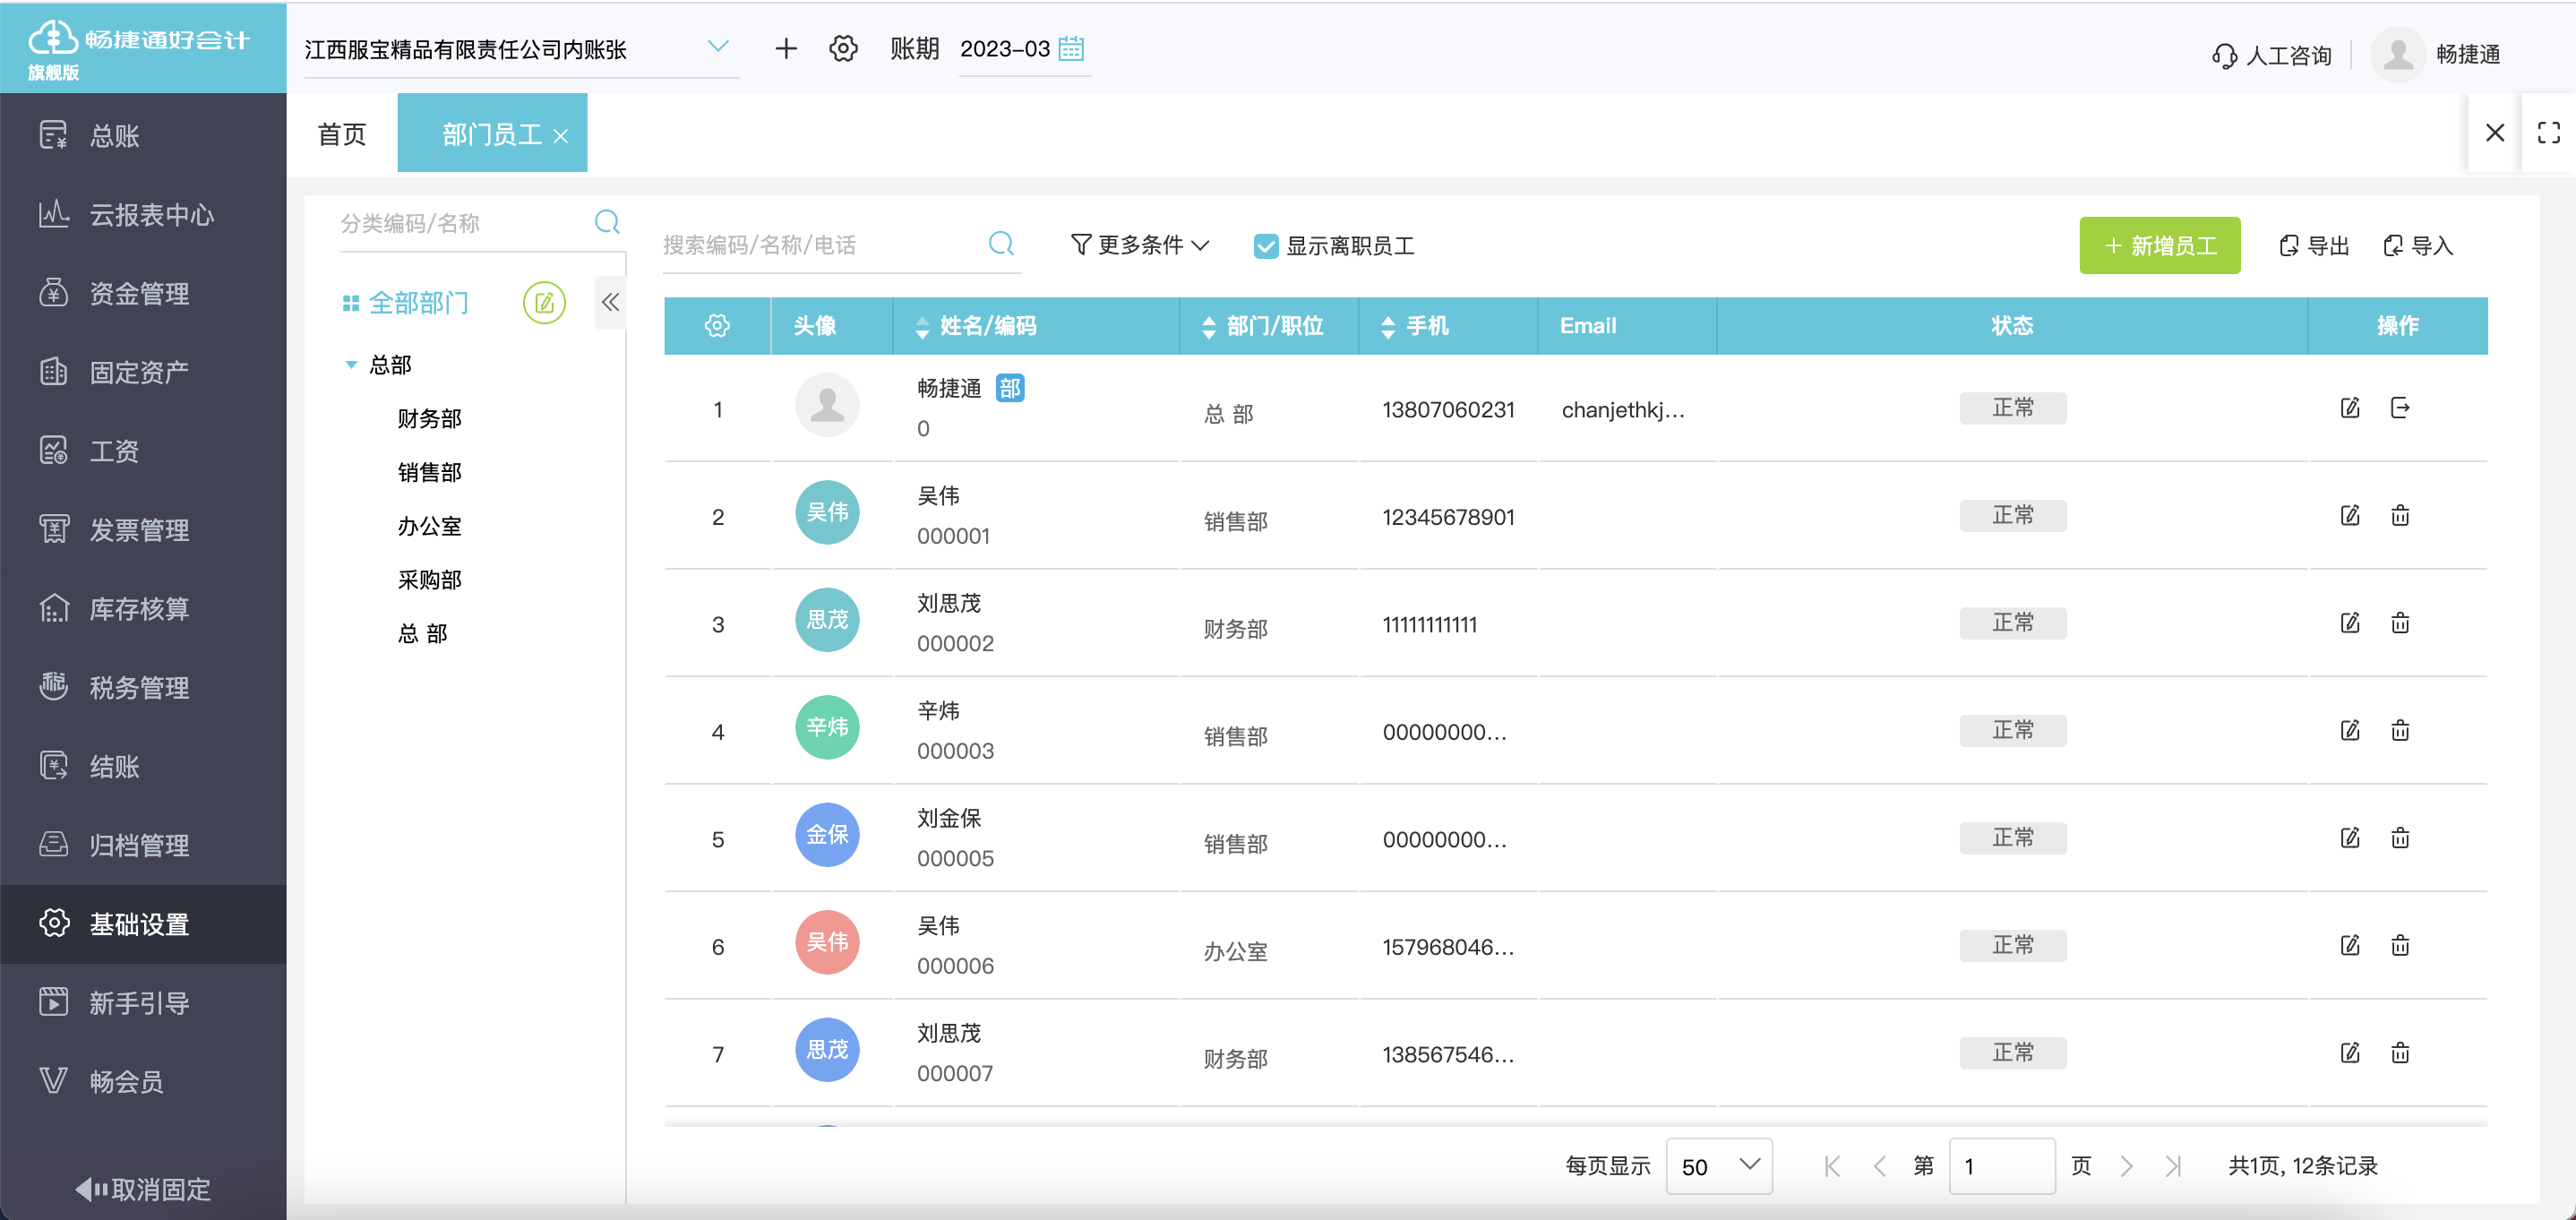Click search input field for employees
The height and width of the screenshot is (1220, 2576).
click(x=821, y=246)
